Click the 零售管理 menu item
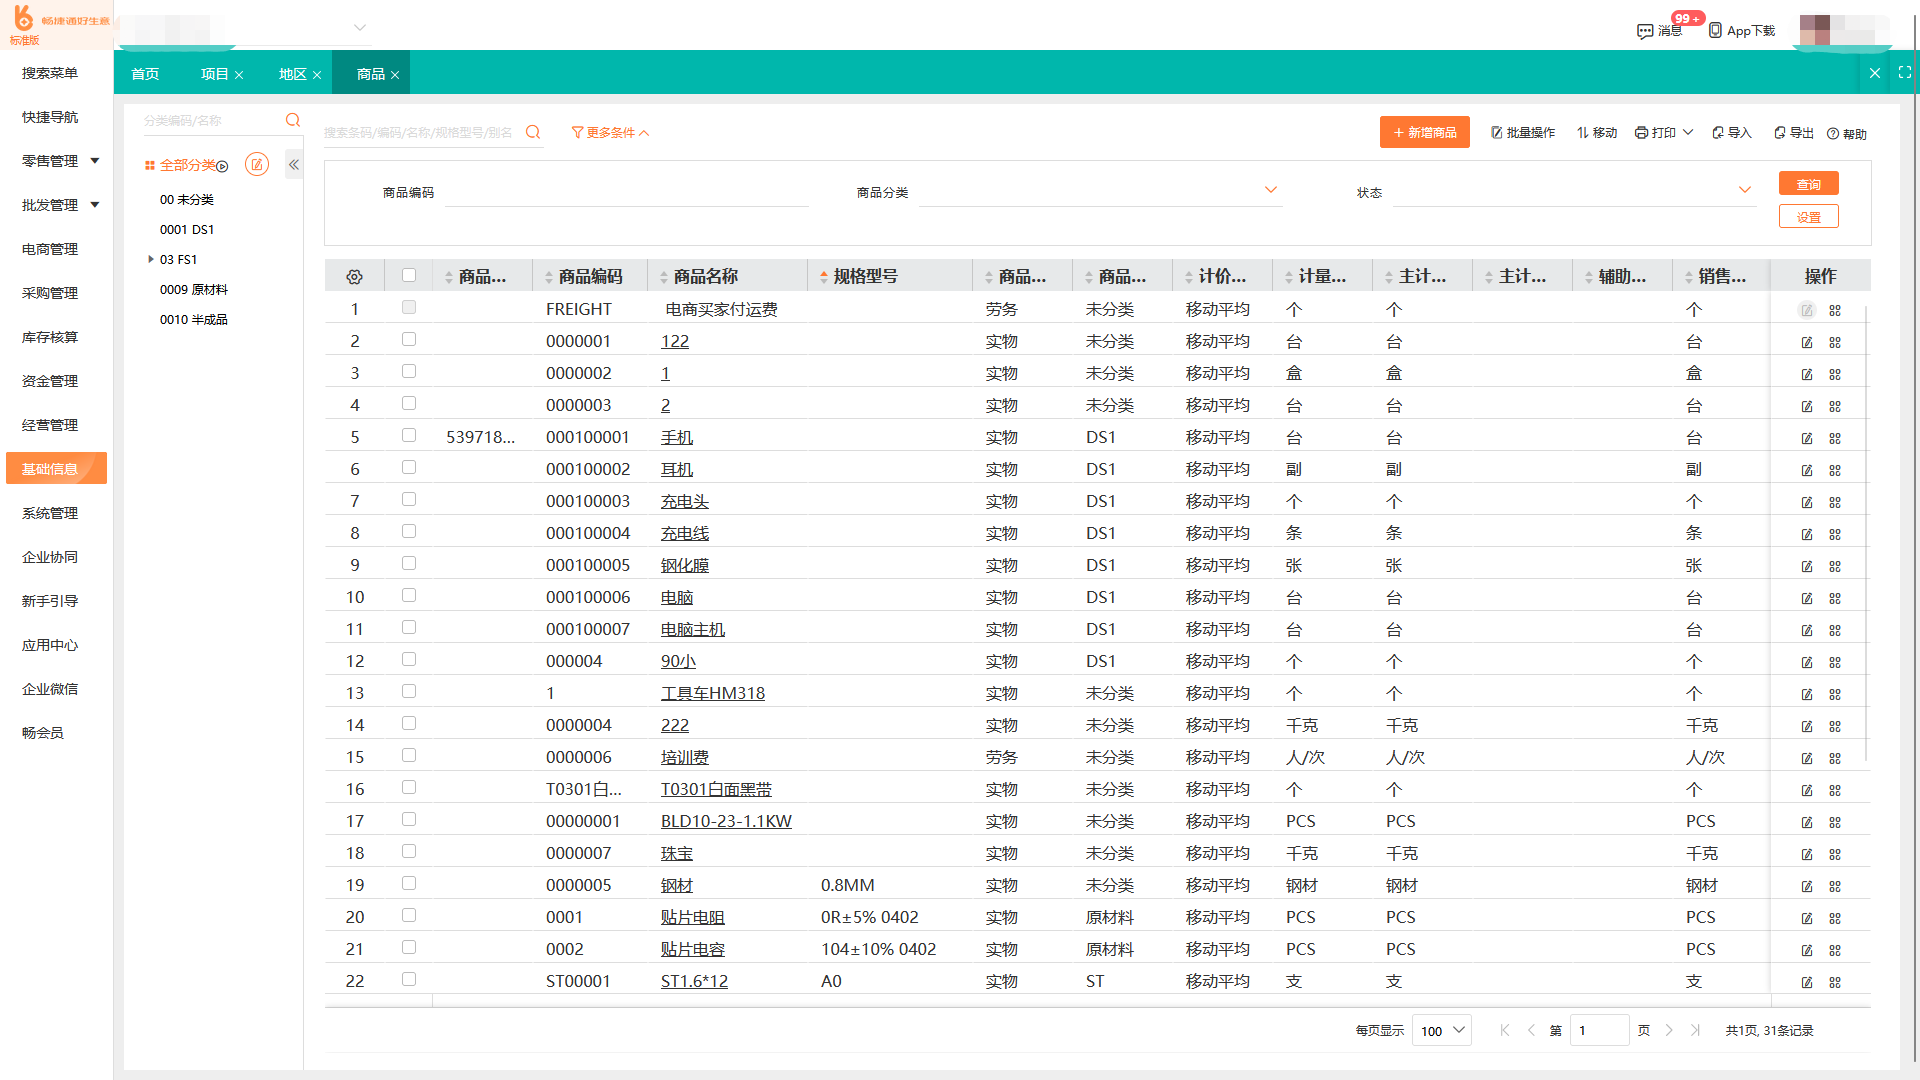Image resolution: width=1920 pixels, height=1080 pixels. [x=54, y=160]
